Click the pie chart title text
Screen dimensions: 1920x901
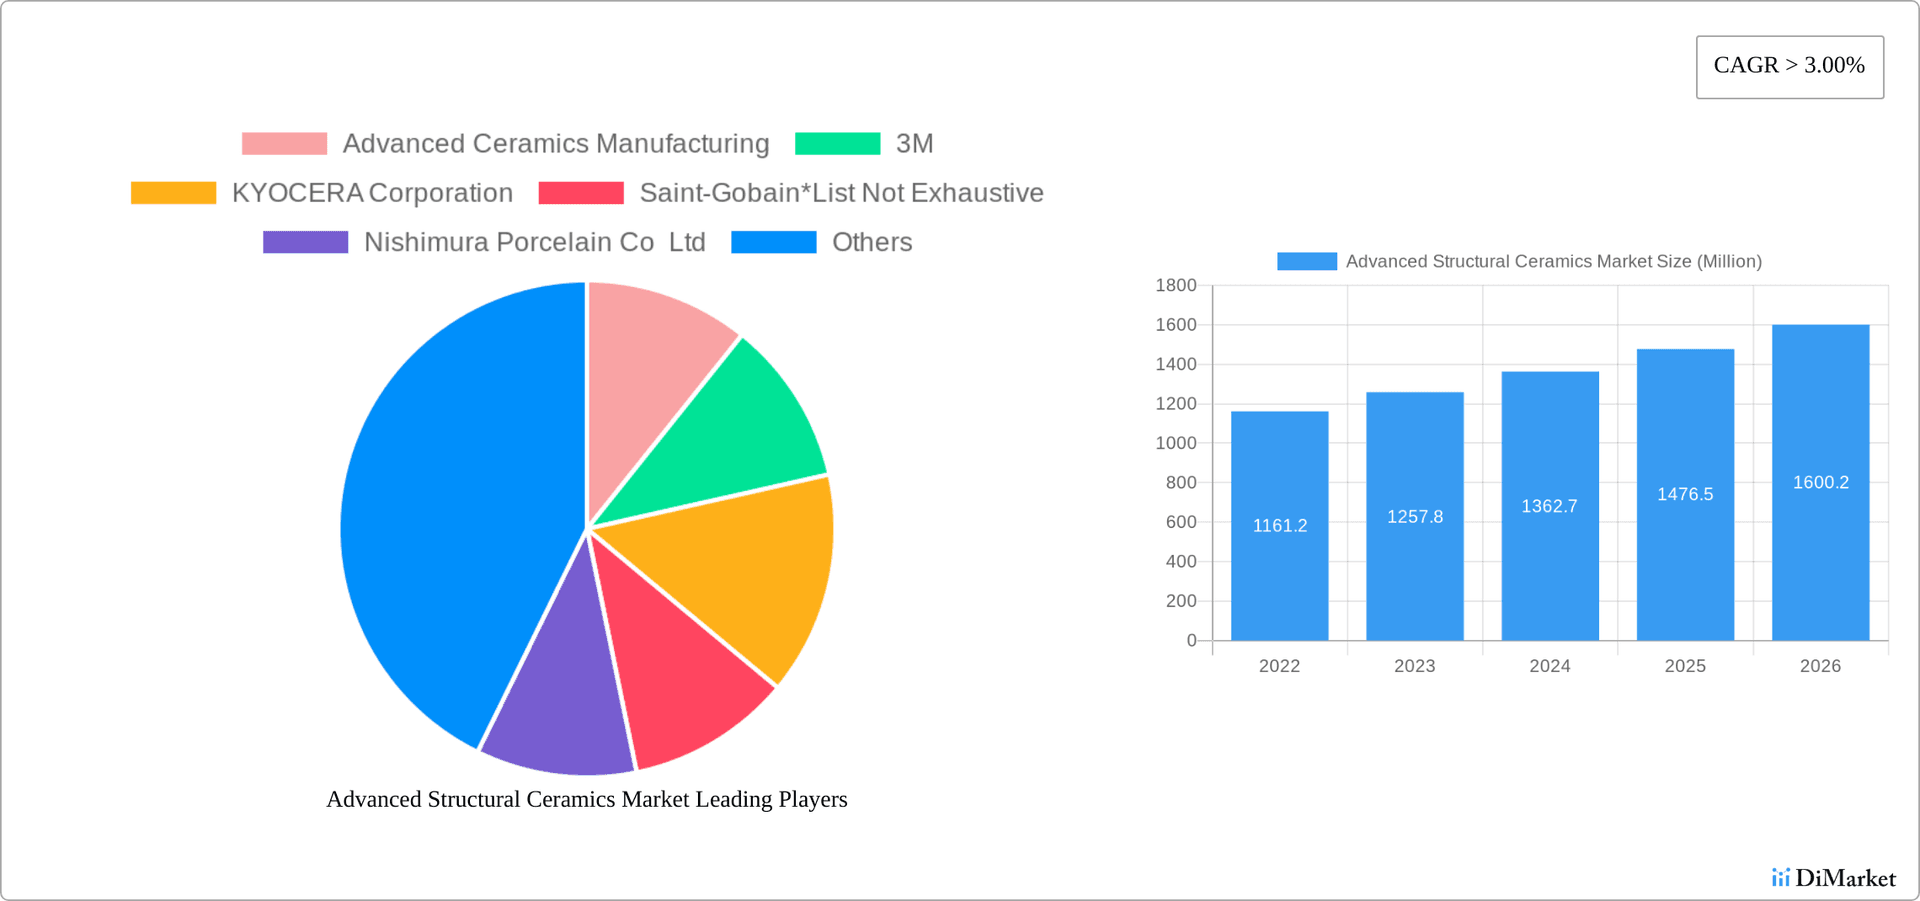click(x=586, y=799)
